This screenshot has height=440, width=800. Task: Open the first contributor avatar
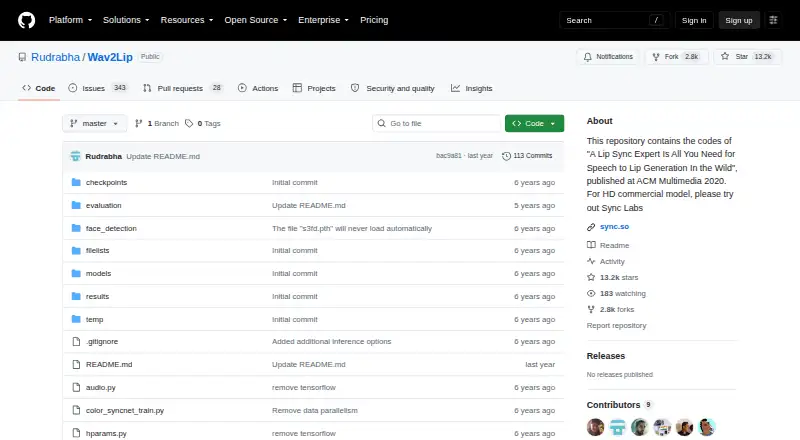595,427
